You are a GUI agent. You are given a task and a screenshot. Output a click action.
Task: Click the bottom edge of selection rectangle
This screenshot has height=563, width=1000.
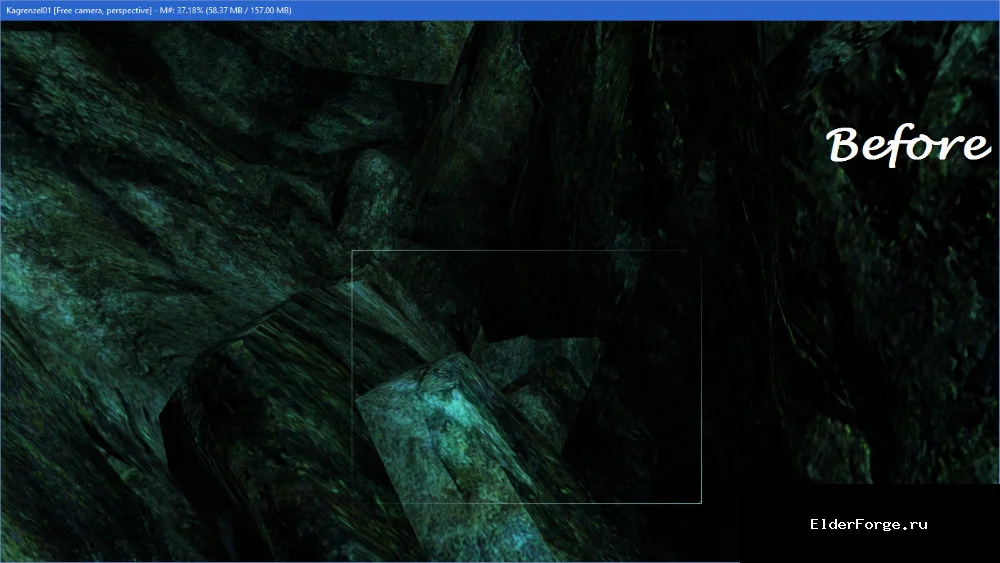(527, 503)
